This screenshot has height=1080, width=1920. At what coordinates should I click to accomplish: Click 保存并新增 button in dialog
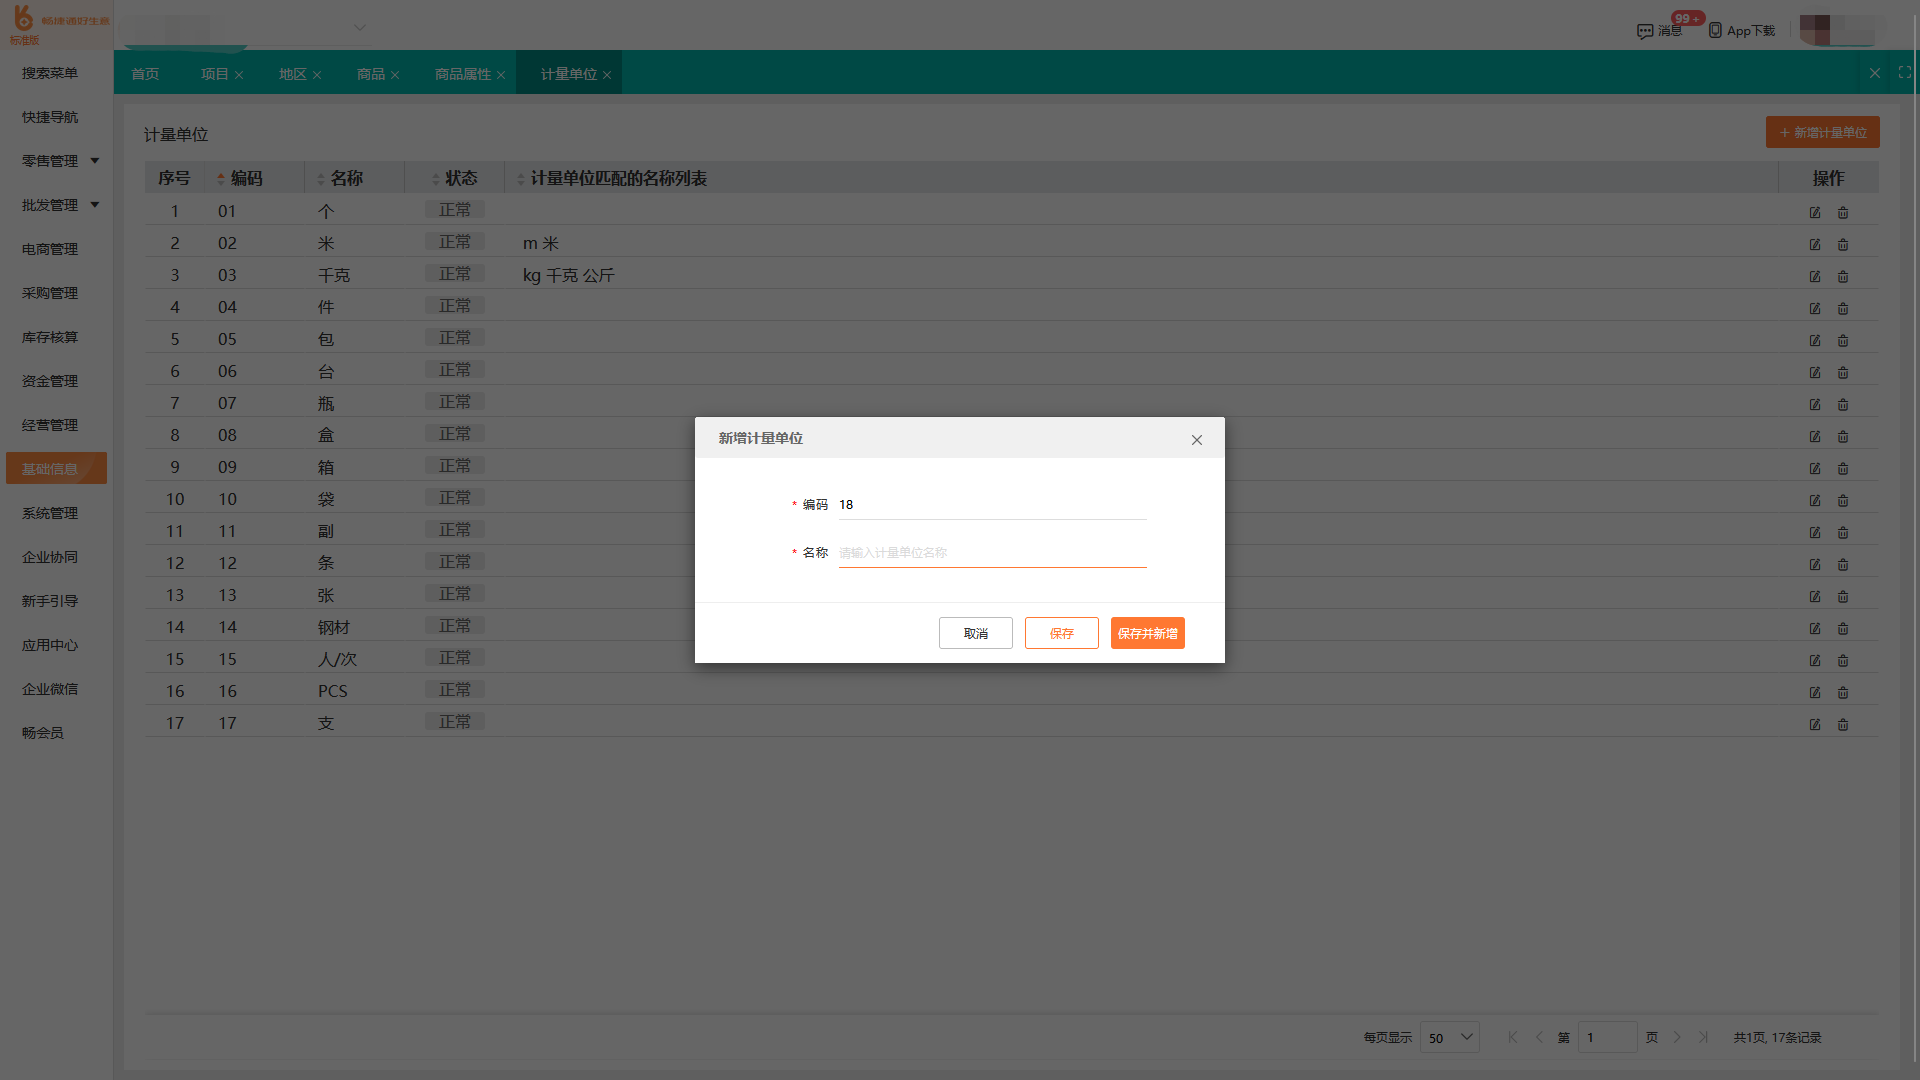1146,633
